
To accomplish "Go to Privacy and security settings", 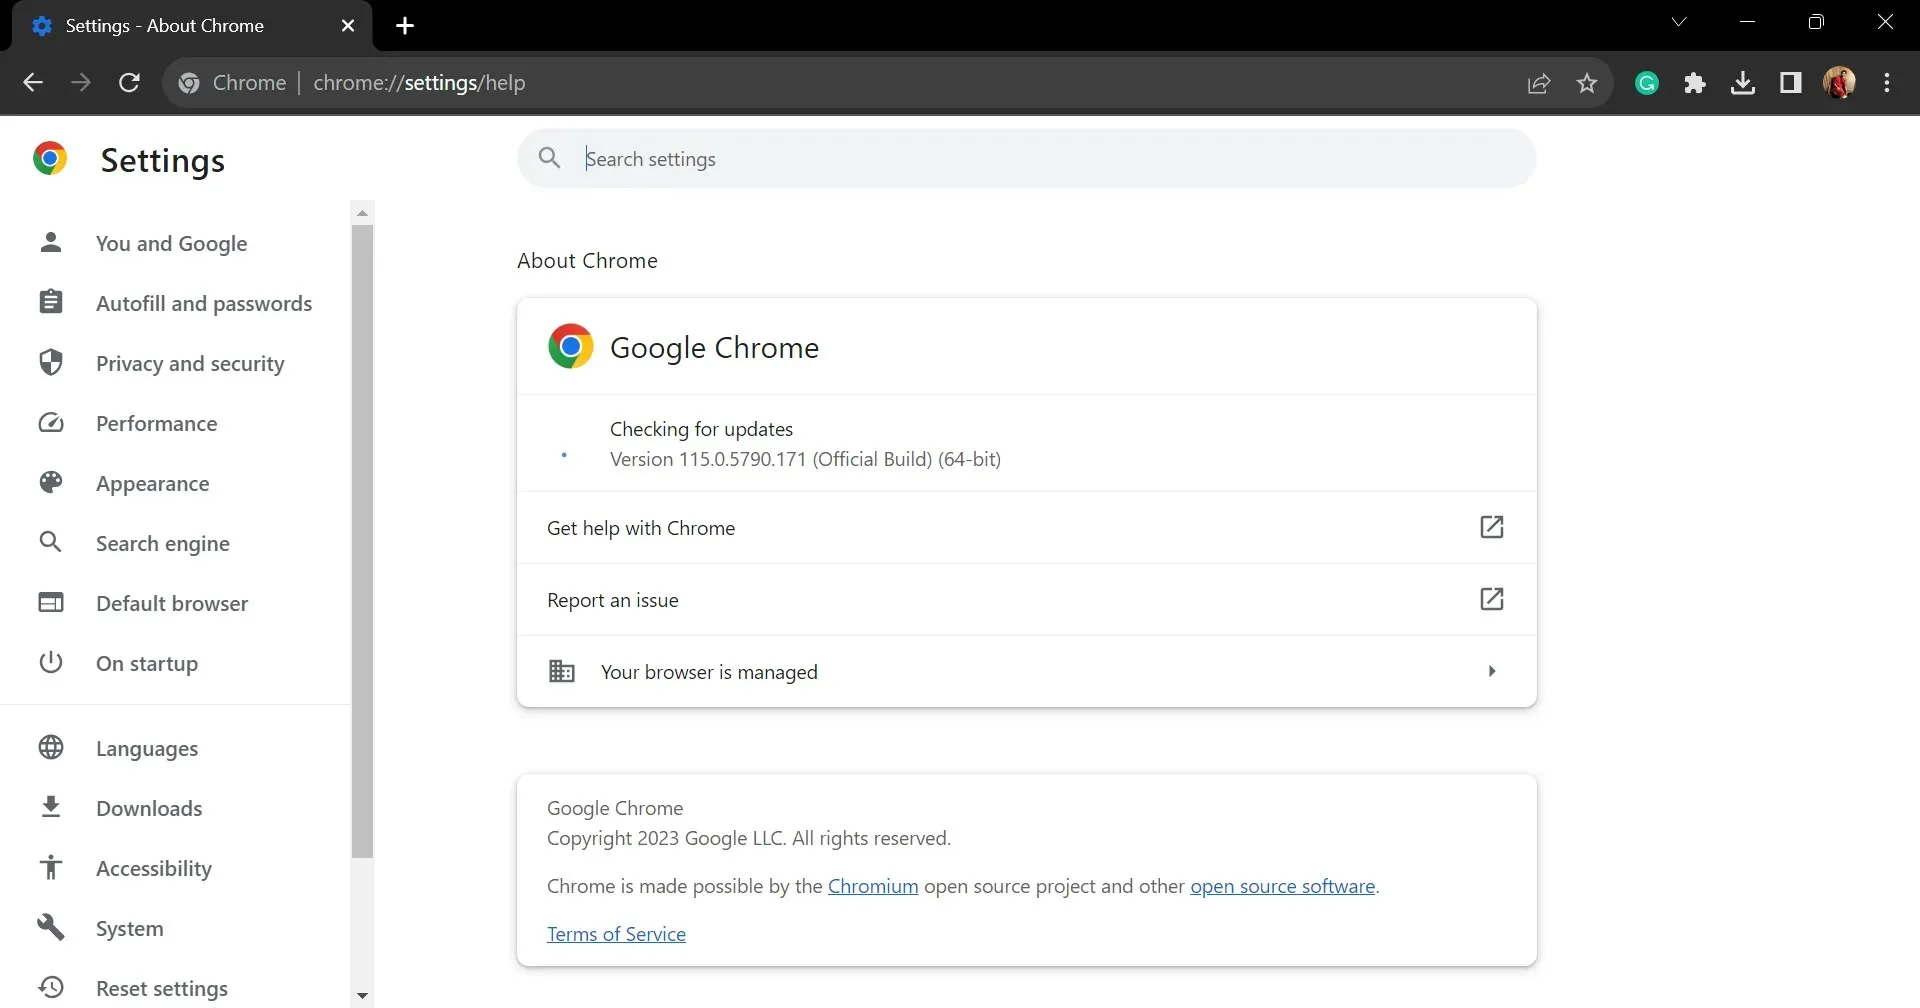I will pos(190,363).
